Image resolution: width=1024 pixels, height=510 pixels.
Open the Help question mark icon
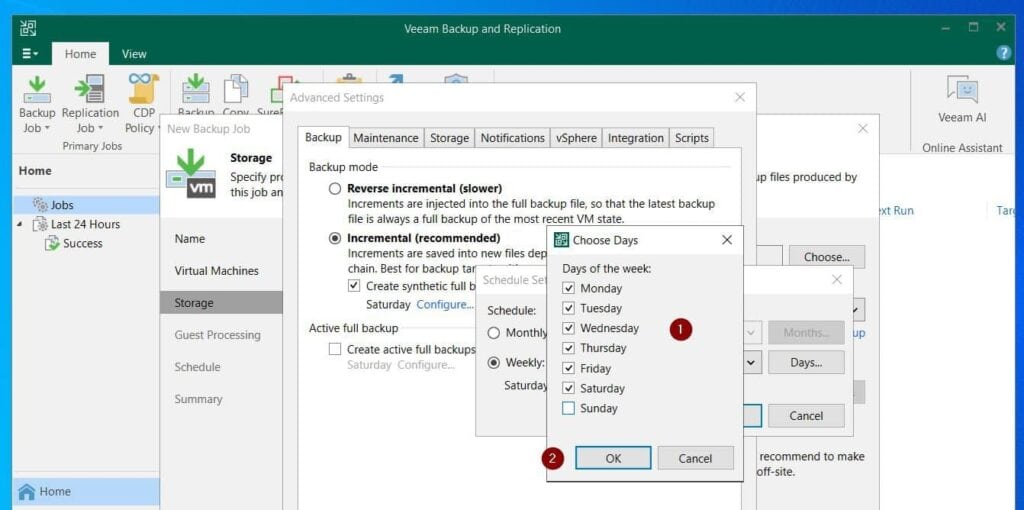coord(1004,54)
